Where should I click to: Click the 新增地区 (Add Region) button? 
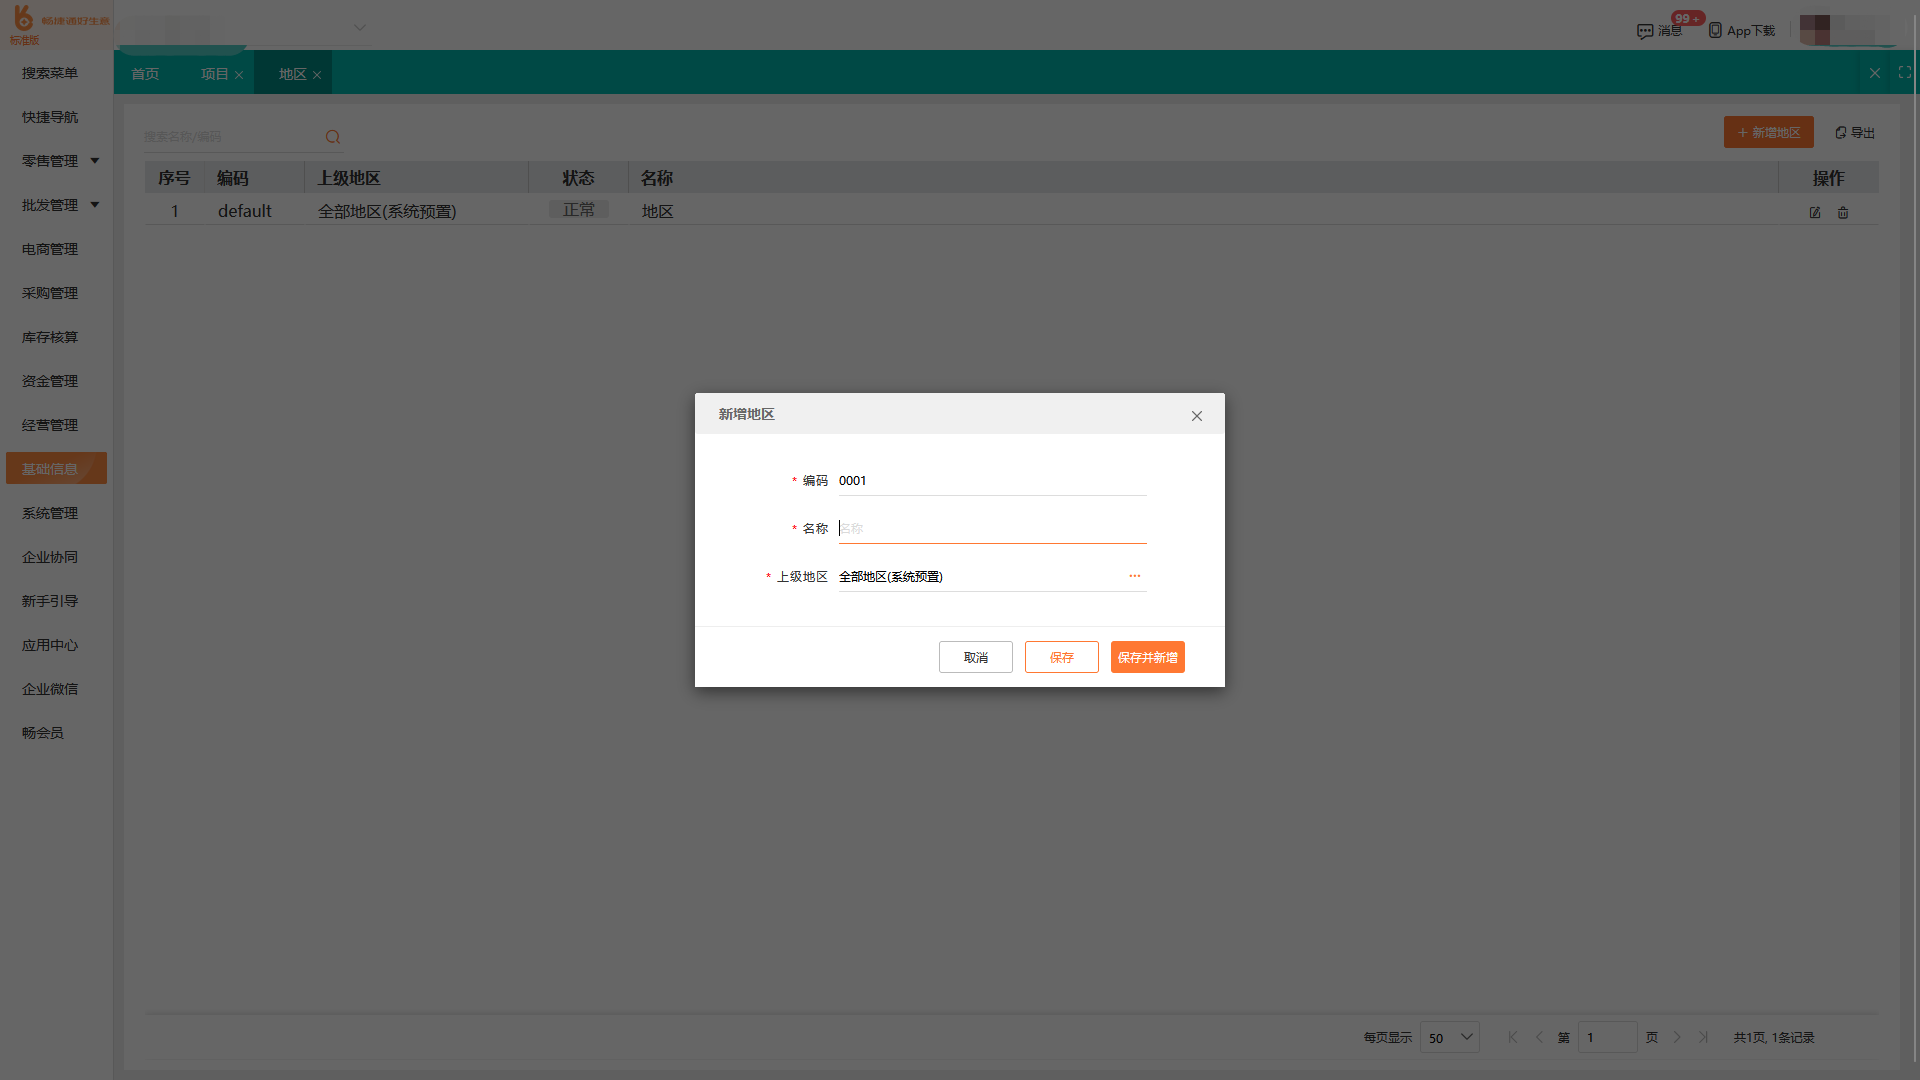(x=1768, y=132)
